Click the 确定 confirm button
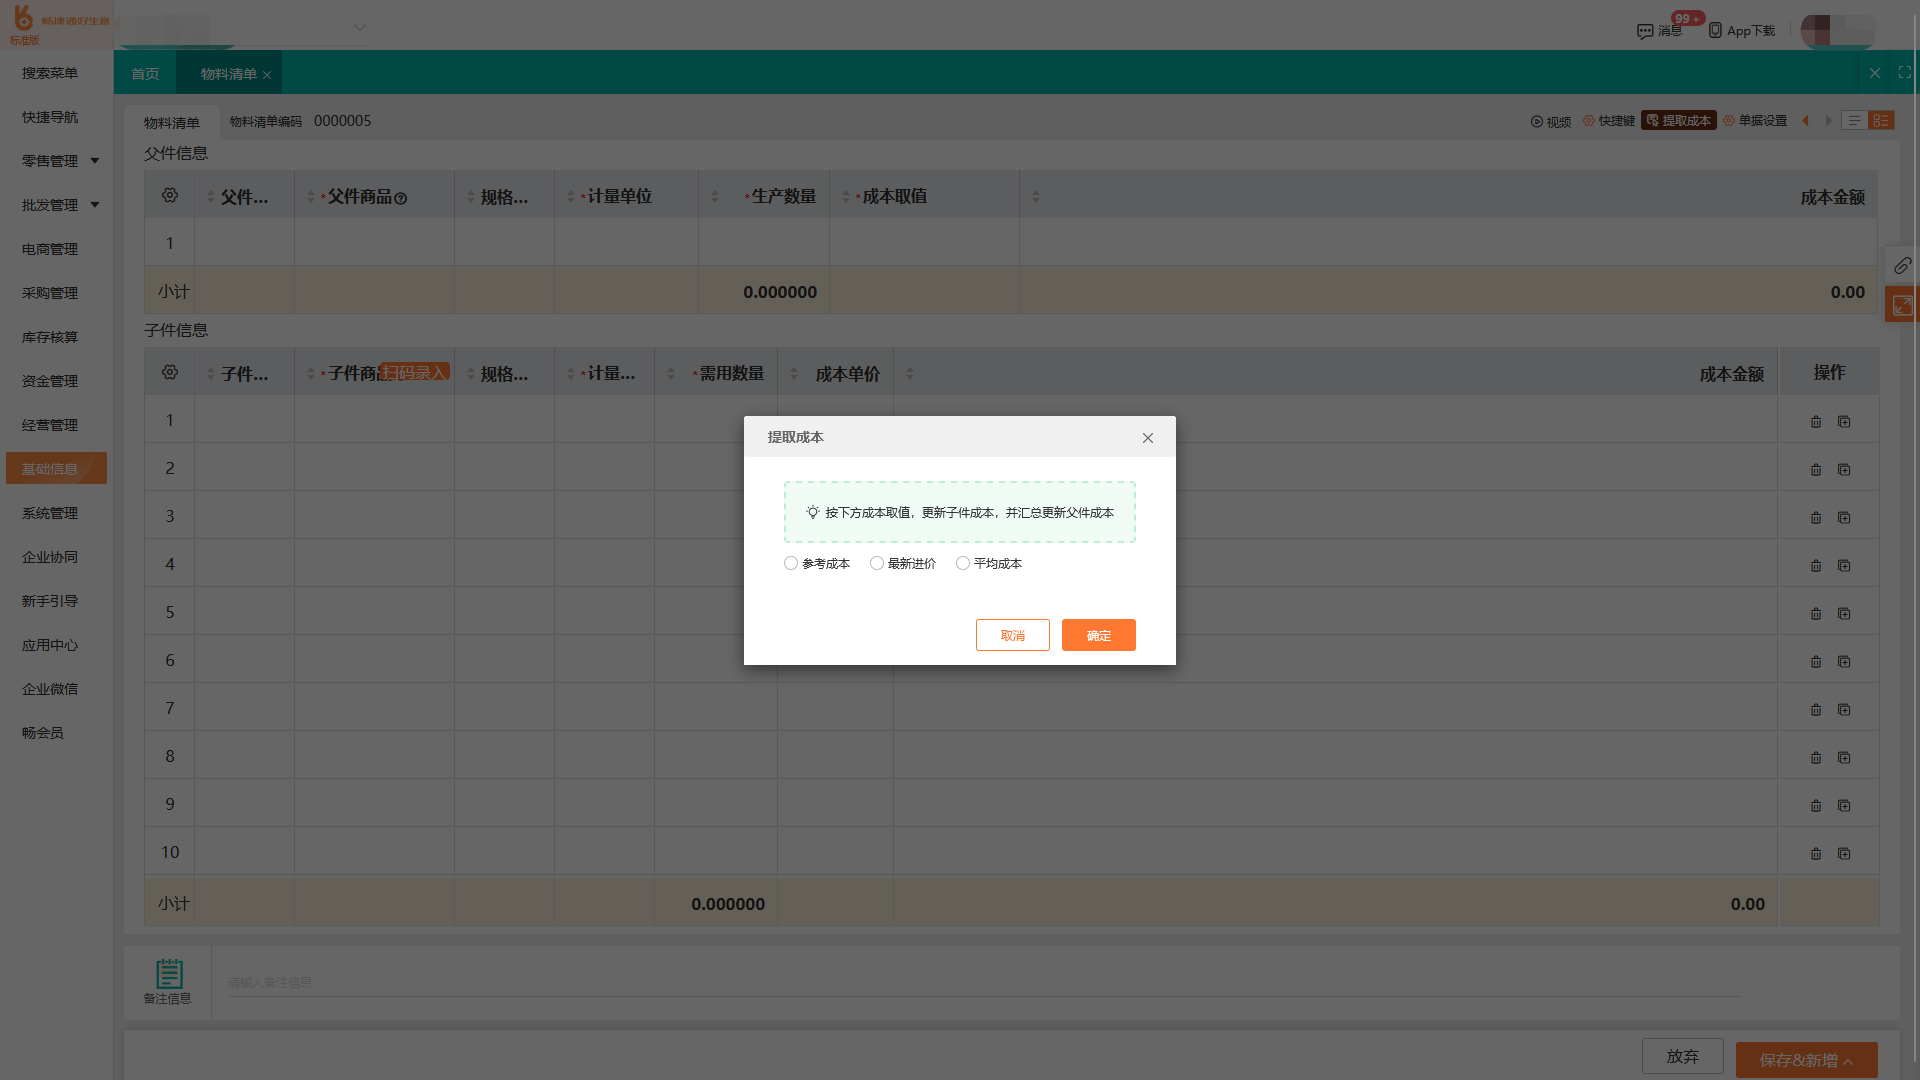1920x1080 pixels. pos(1098,634)
